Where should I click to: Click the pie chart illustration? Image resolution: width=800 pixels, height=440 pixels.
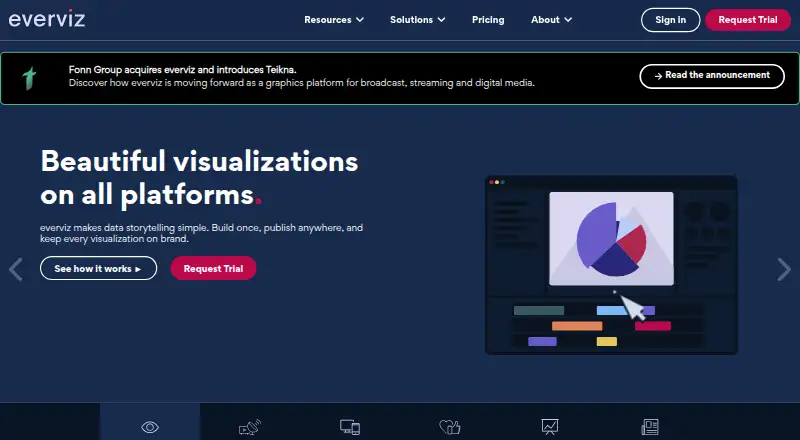point(611,238)
